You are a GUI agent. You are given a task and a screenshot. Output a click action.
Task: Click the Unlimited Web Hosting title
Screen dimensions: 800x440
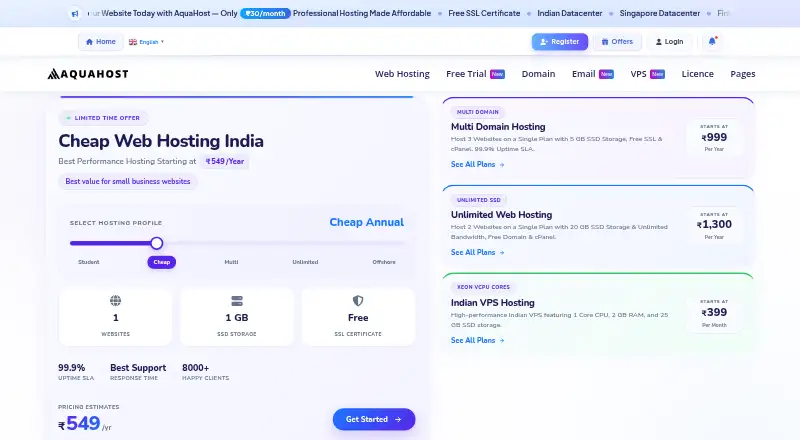point(502,215)
